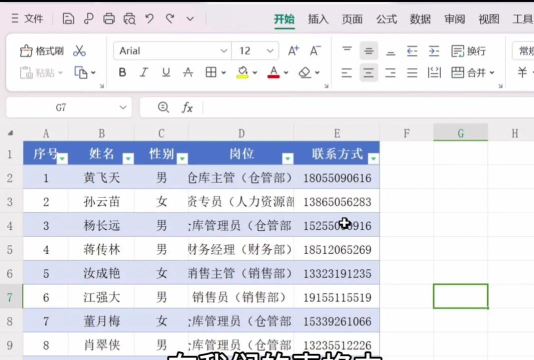Screen dimensions: 534x360
Task: Open filter dropdown for 岗位 column
Action: pyautogui.click(x=288, y=159)
